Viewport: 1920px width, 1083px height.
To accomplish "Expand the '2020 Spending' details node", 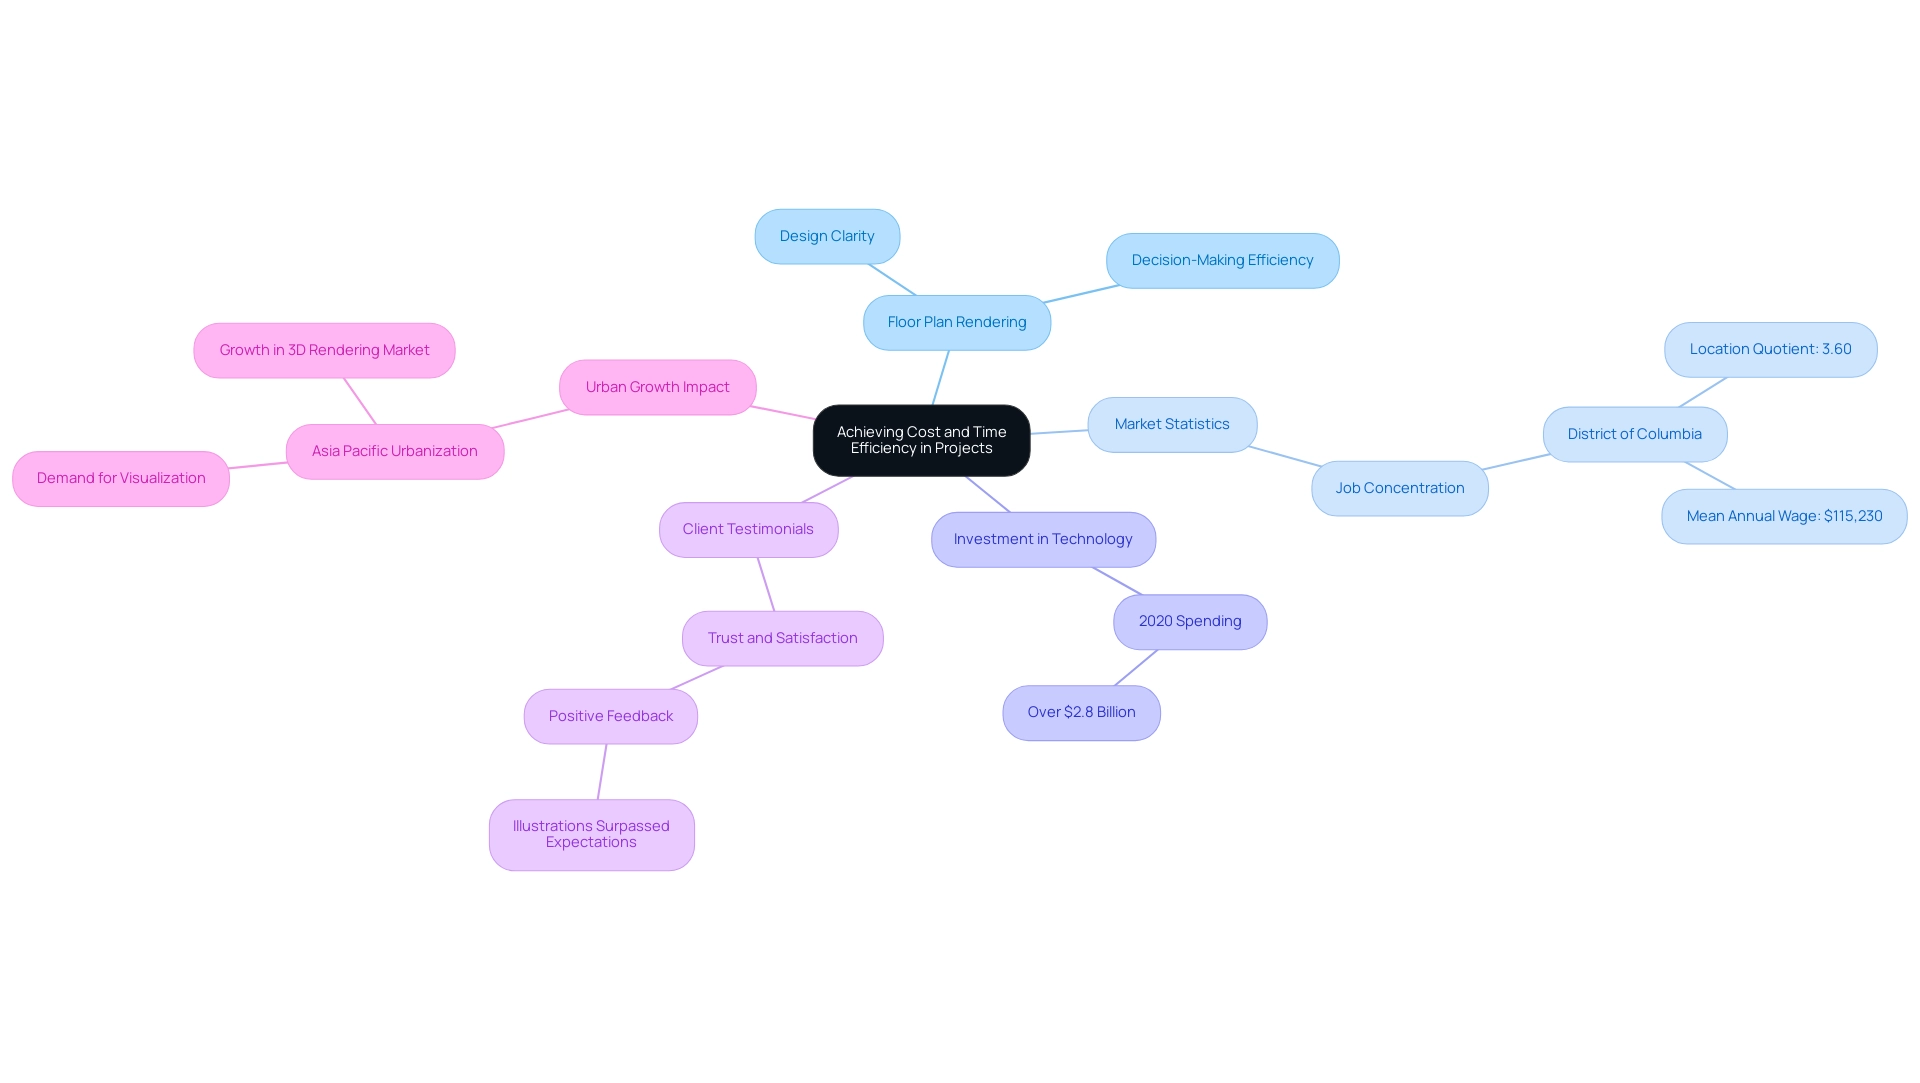I will [x=1187, y=620].
